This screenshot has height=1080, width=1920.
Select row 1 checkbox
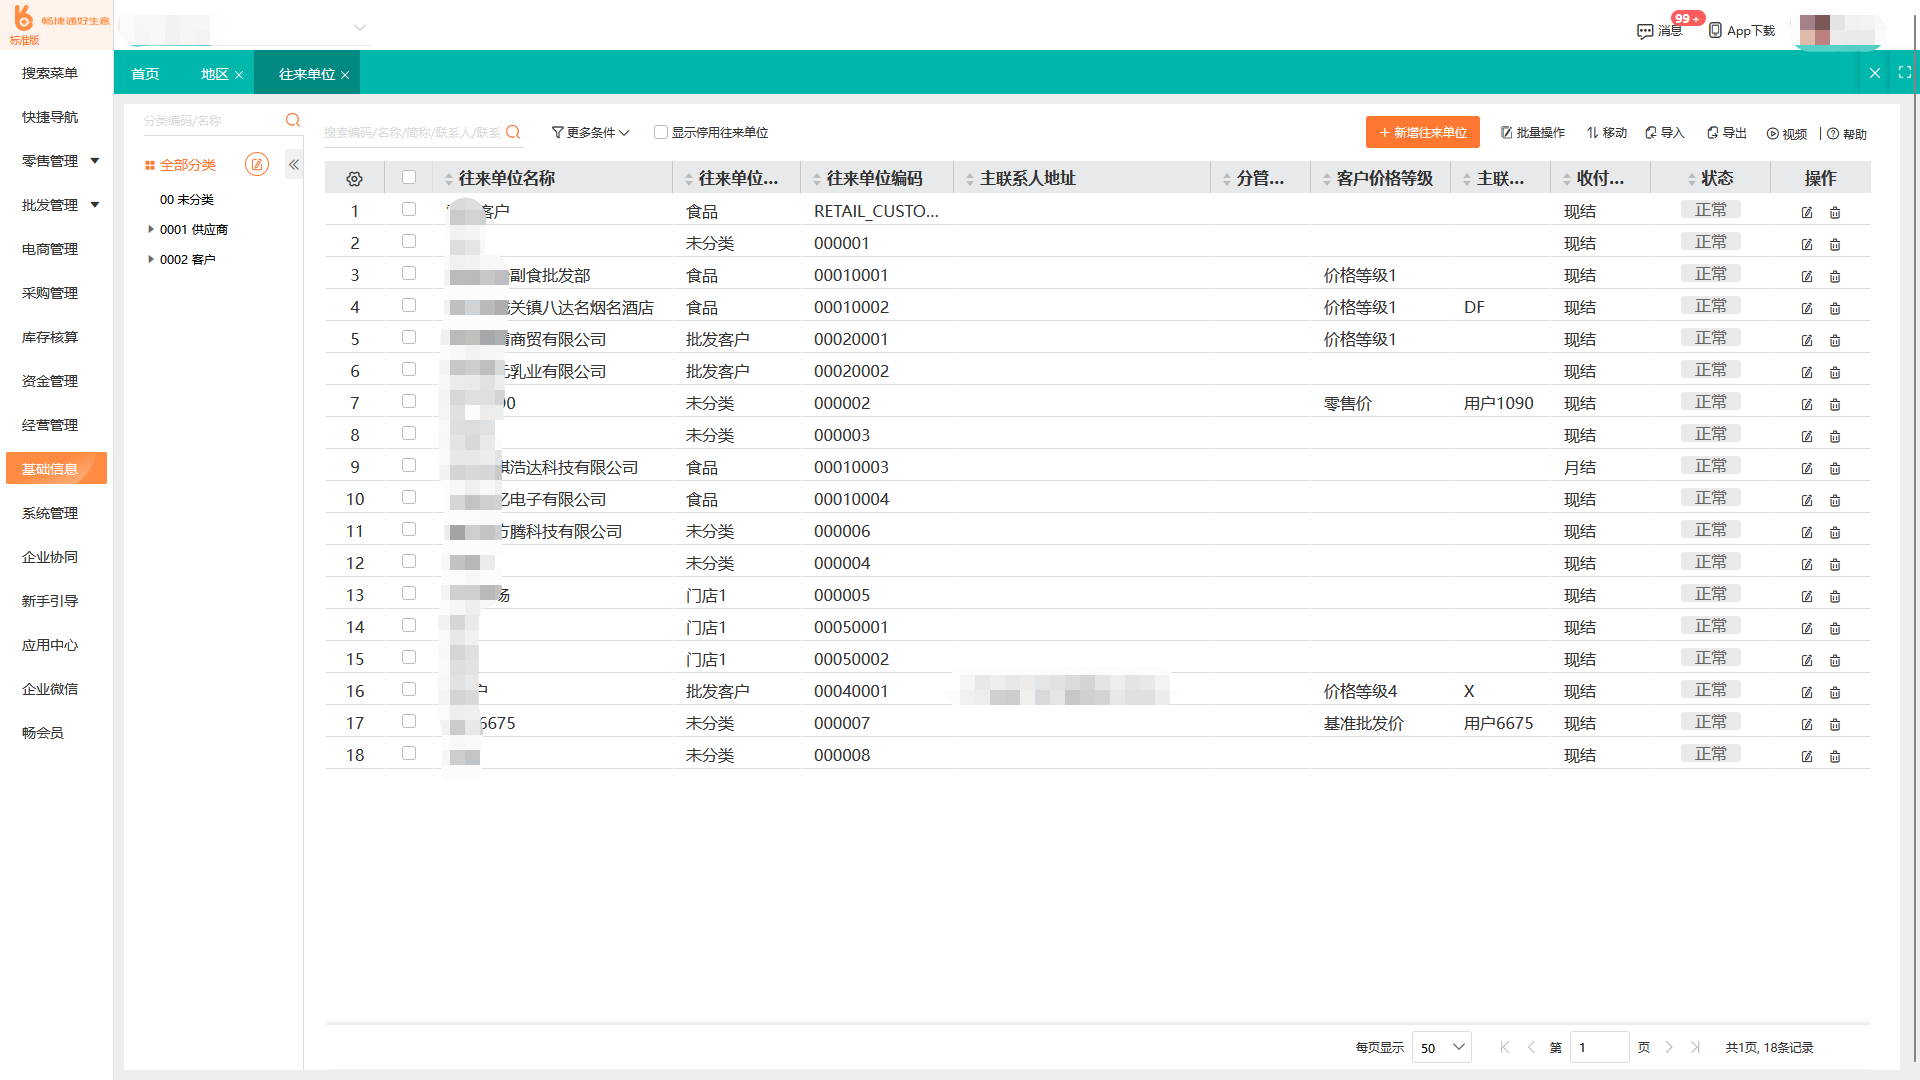pyautogui.click(x=409, y=210)
